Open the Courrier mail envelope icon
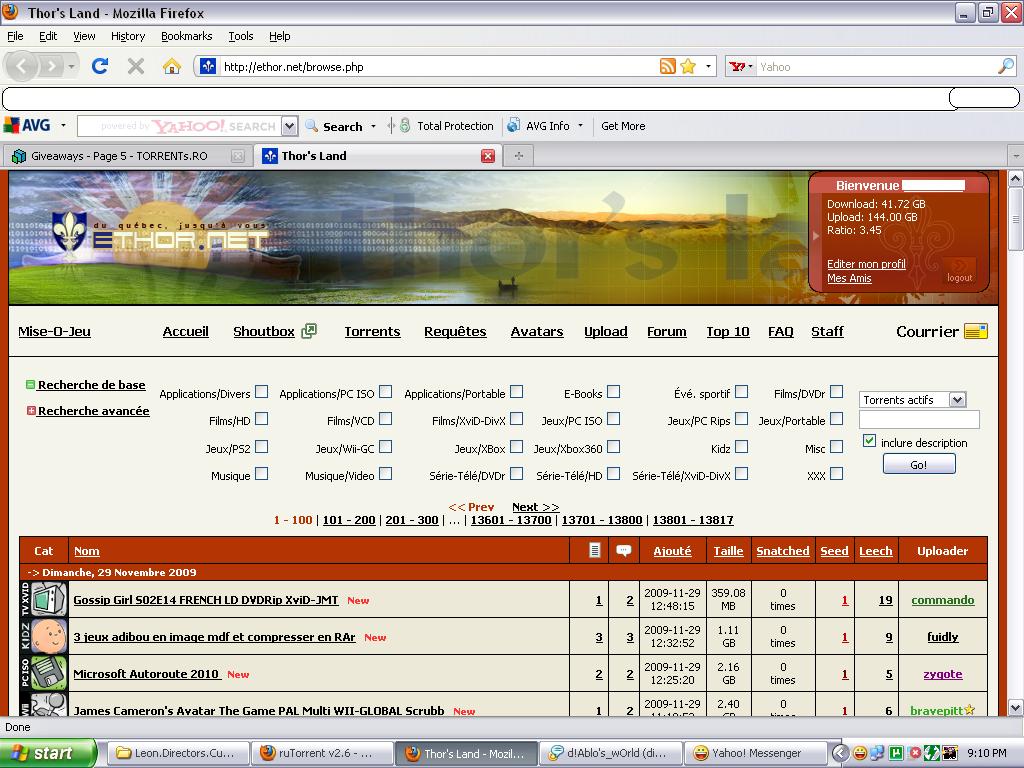Viewport: 1024px width, 768px height. (975, 332)
